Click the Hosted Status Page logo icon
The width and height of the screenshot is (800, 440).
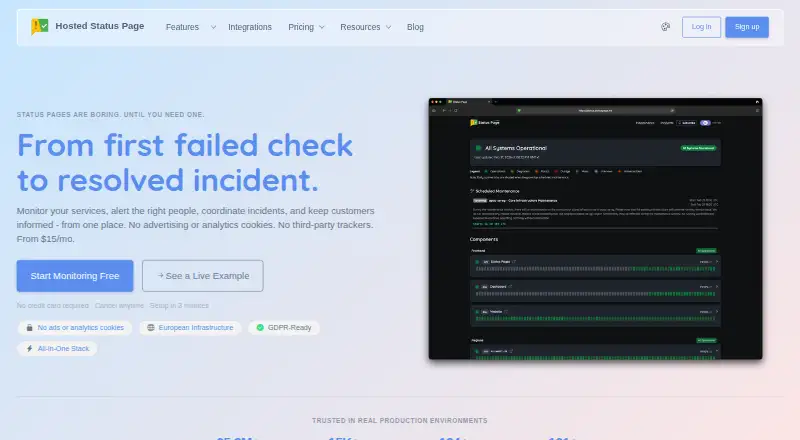click(x=40, y=27)
